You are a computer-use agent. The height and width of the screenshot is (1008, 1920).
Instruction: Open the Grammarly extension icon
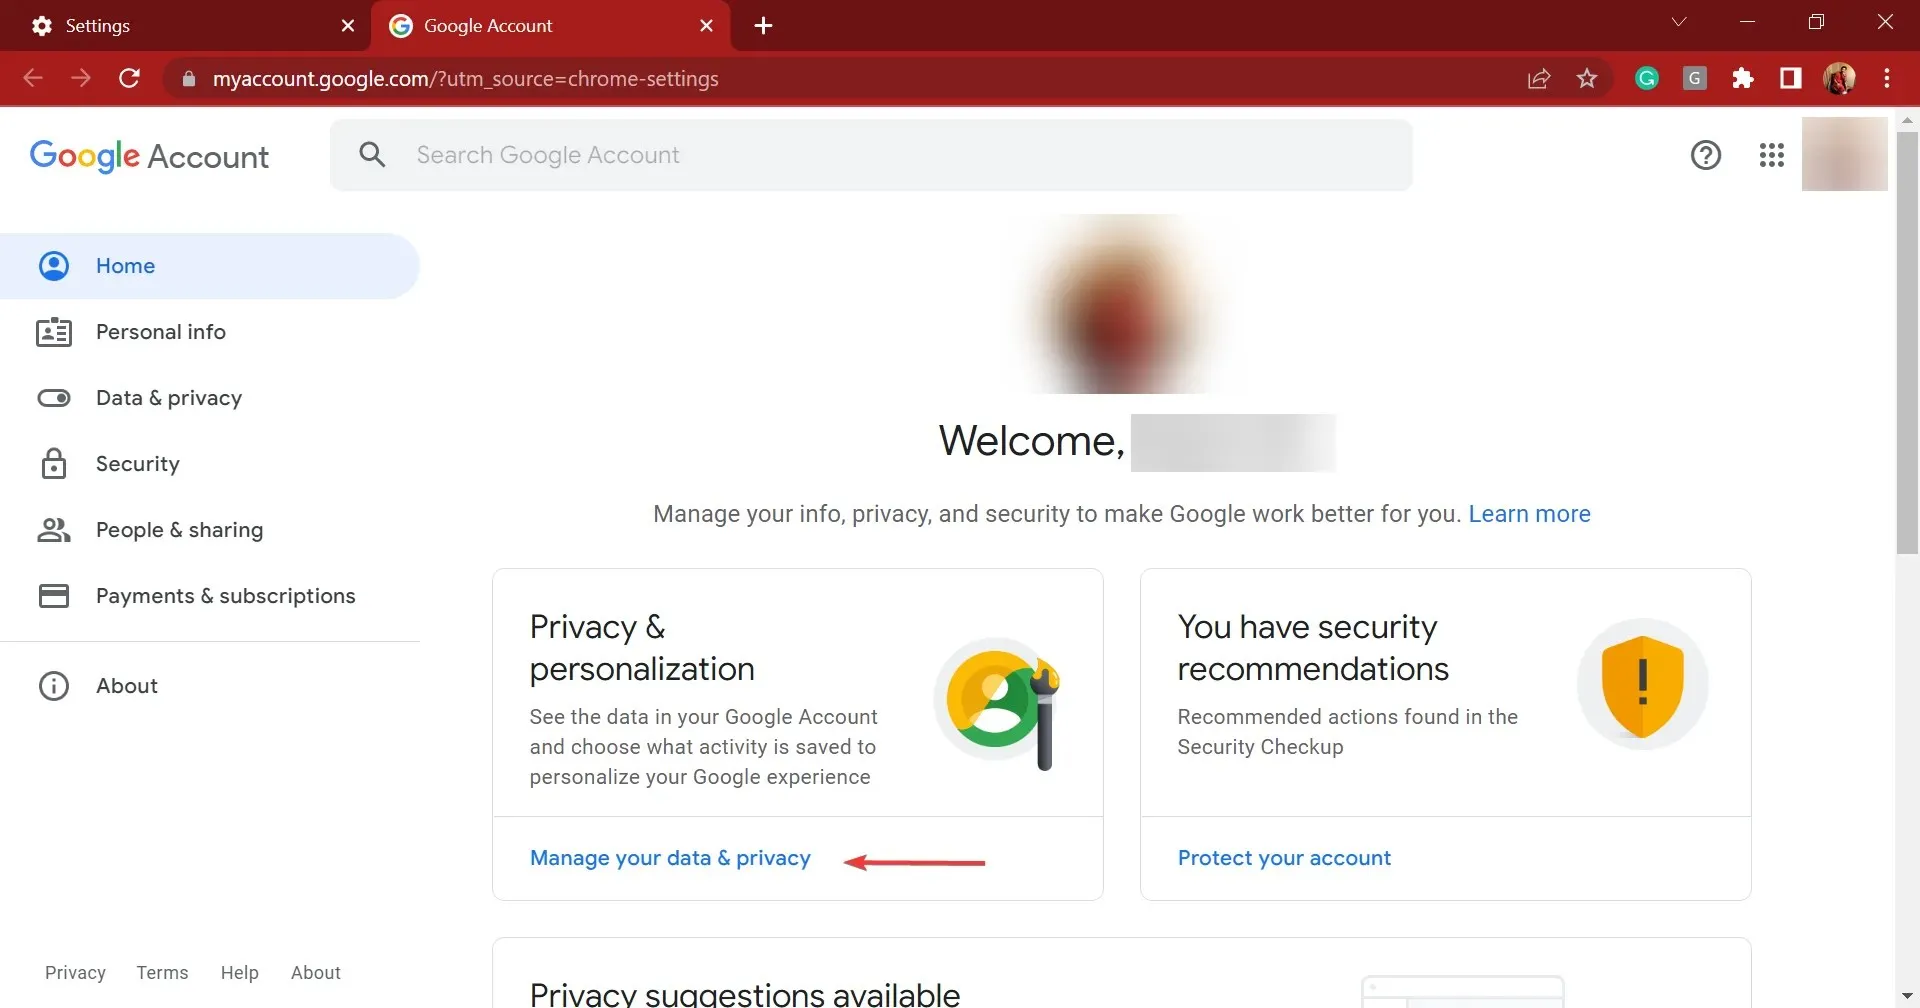(1647, 78)
